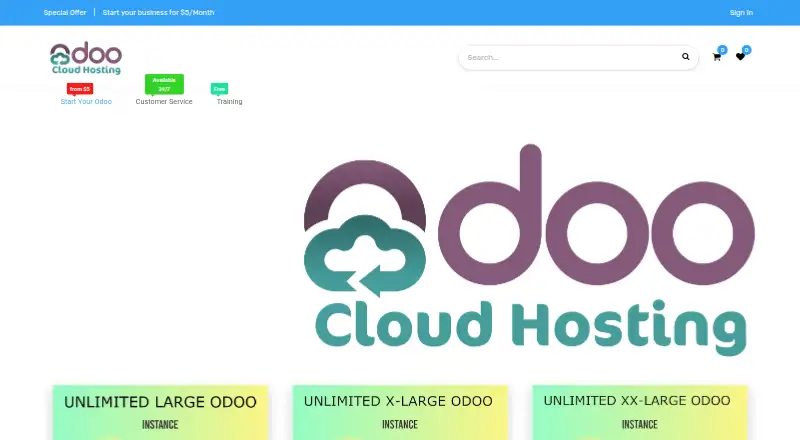Click the search magnifier icon
The width and height of the screenshot is (800, 440).
coord(686,57)
